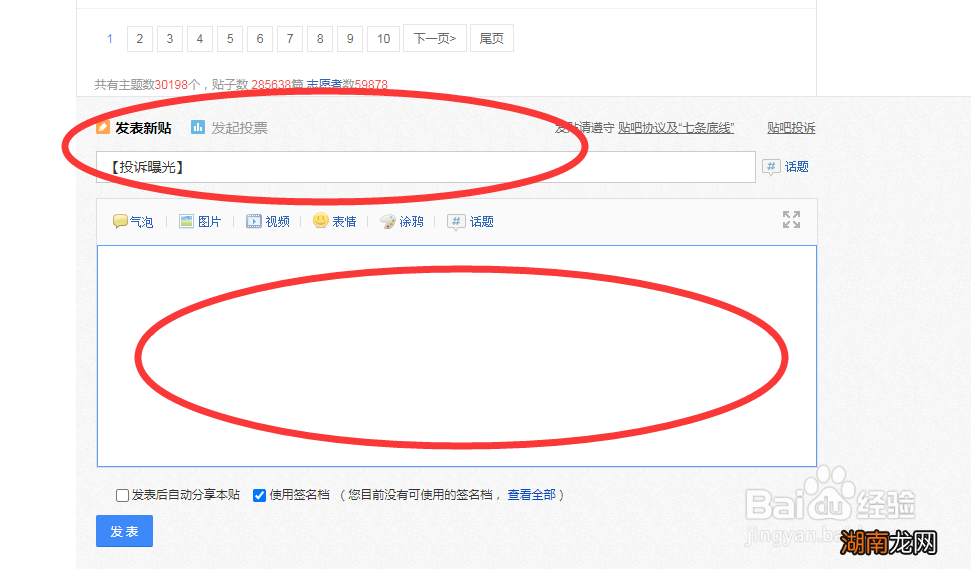Go to next page (下一页)
This screenshot has width=971, height=569.
tap(435, 39)
